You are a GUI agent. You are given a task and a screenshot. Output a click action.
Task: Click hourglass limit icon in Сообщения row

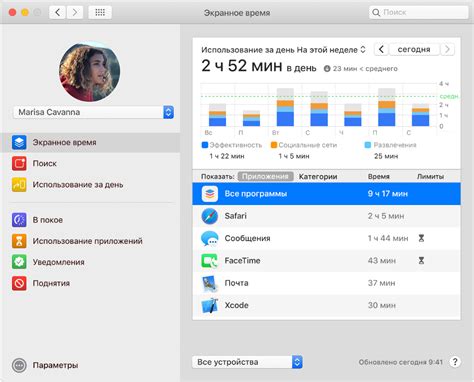tap(421, 238)
